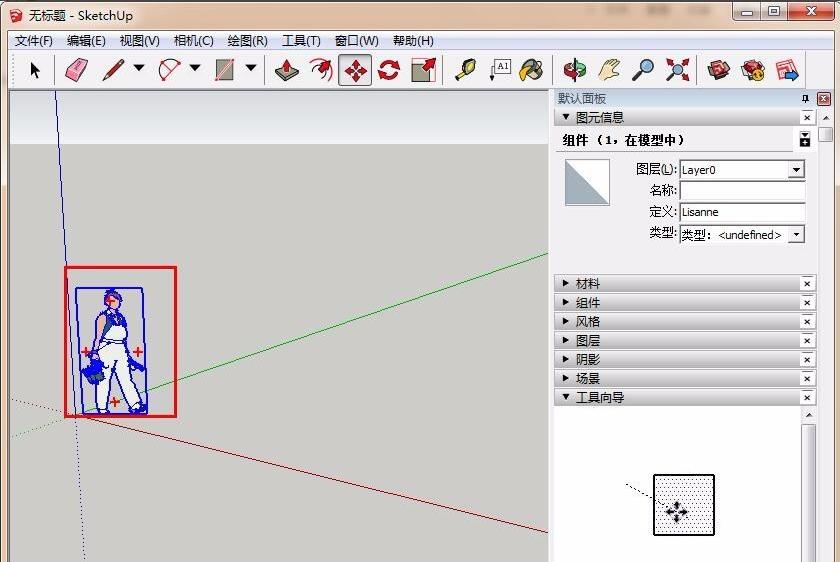Select the Pan hand tool
Viewport: 840px width, 562px height.
[x=609, y=70]
